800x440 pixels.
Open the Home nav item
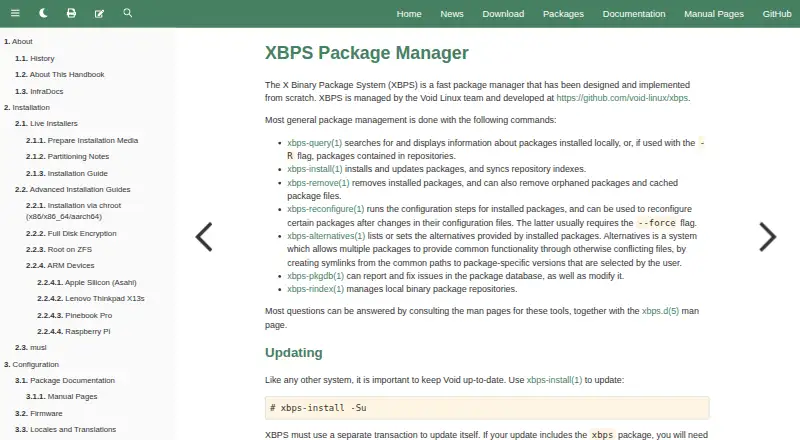click(409, 14)
